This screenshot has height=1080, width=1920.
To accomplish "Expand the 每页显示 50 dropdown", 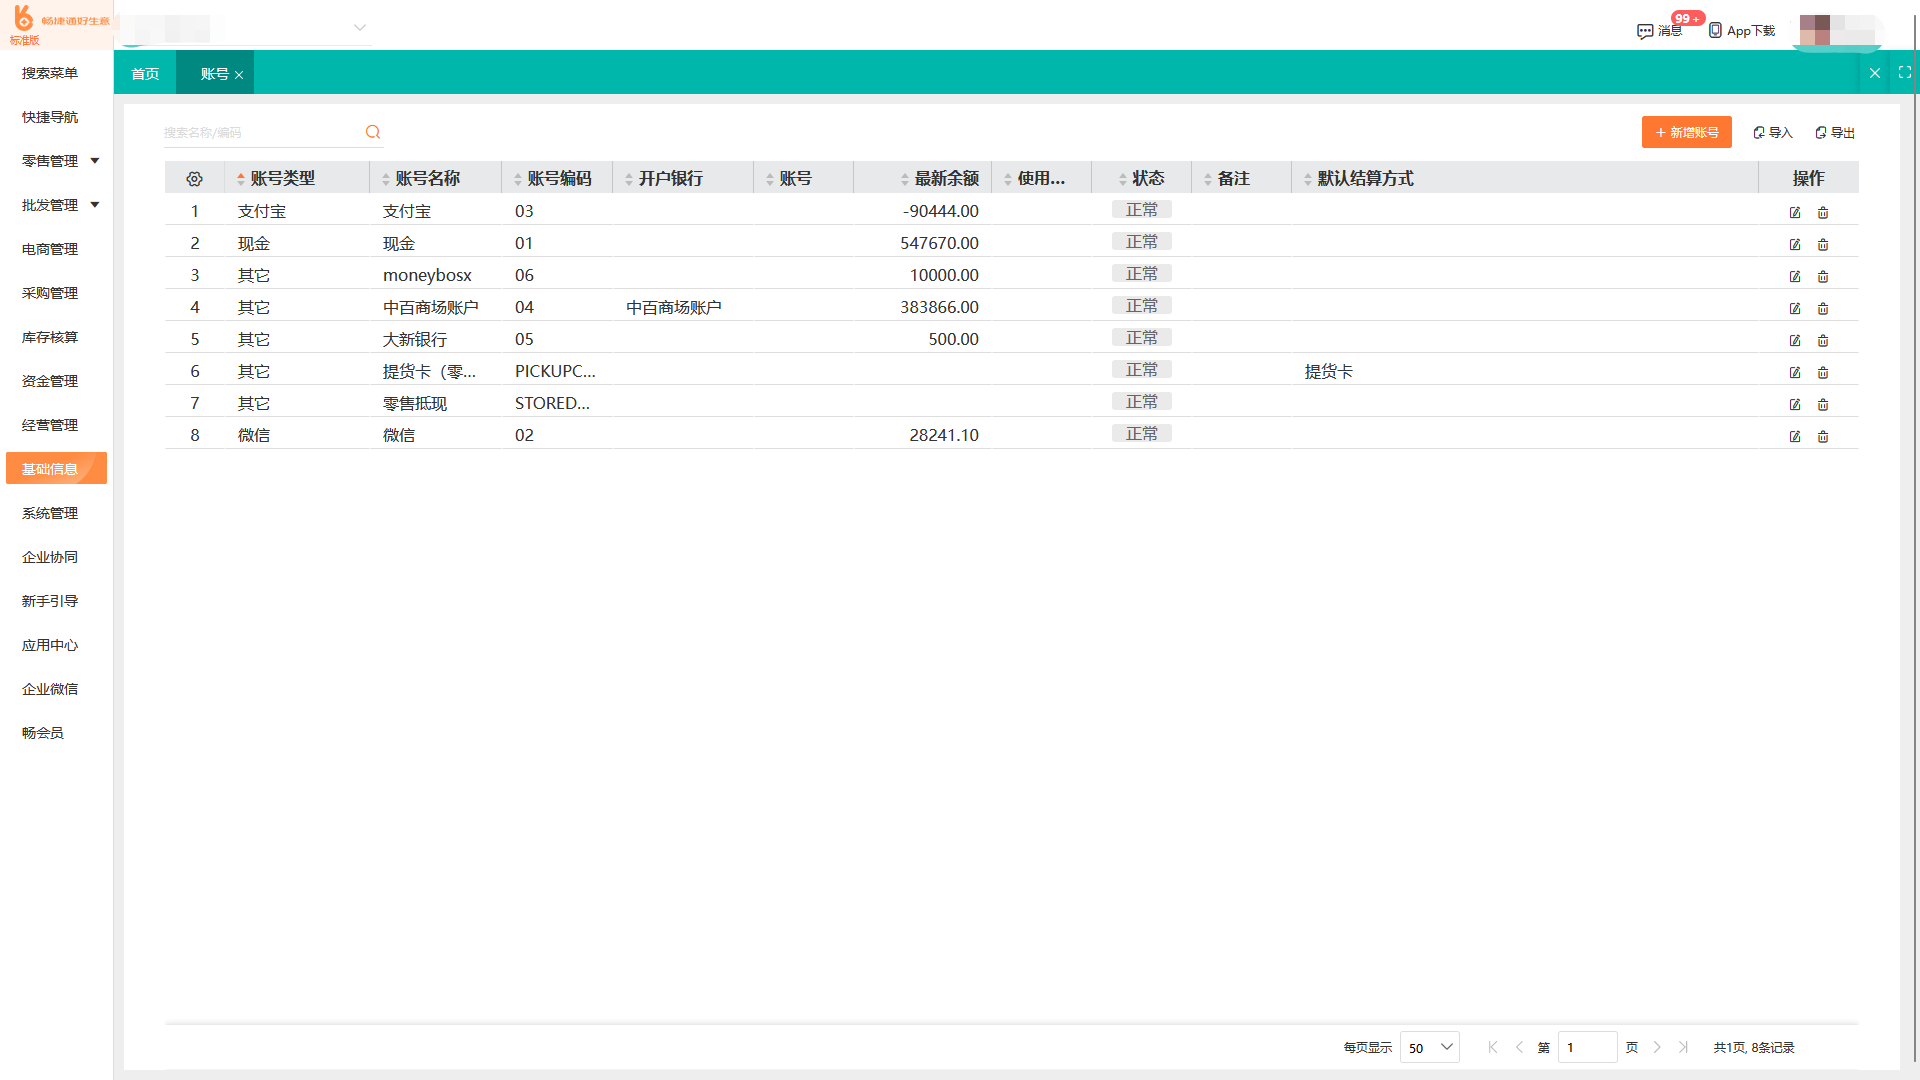I will [x=1431, y=1046].
